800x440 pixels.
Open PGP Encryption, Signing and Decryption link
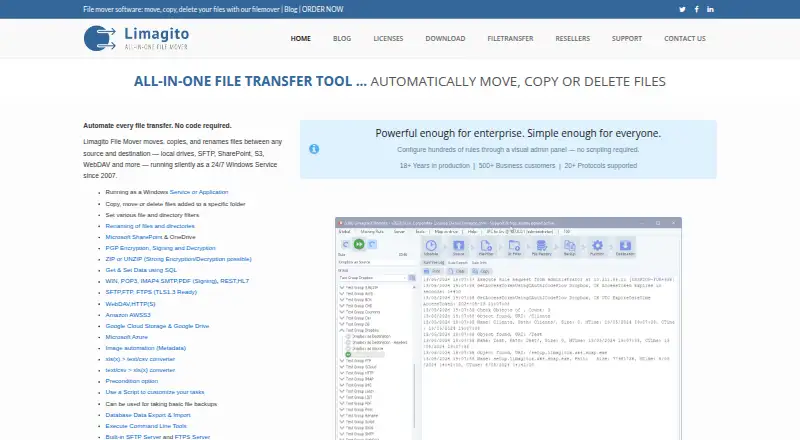(x=160, y=248)
